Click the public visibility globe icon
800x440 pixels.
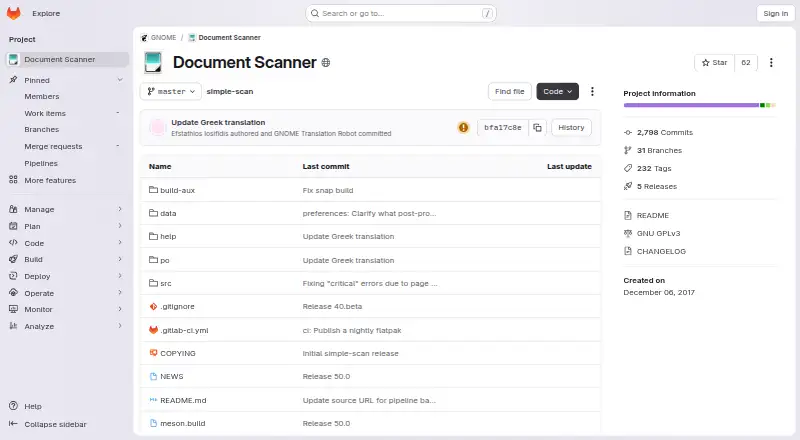coord(326,63)
